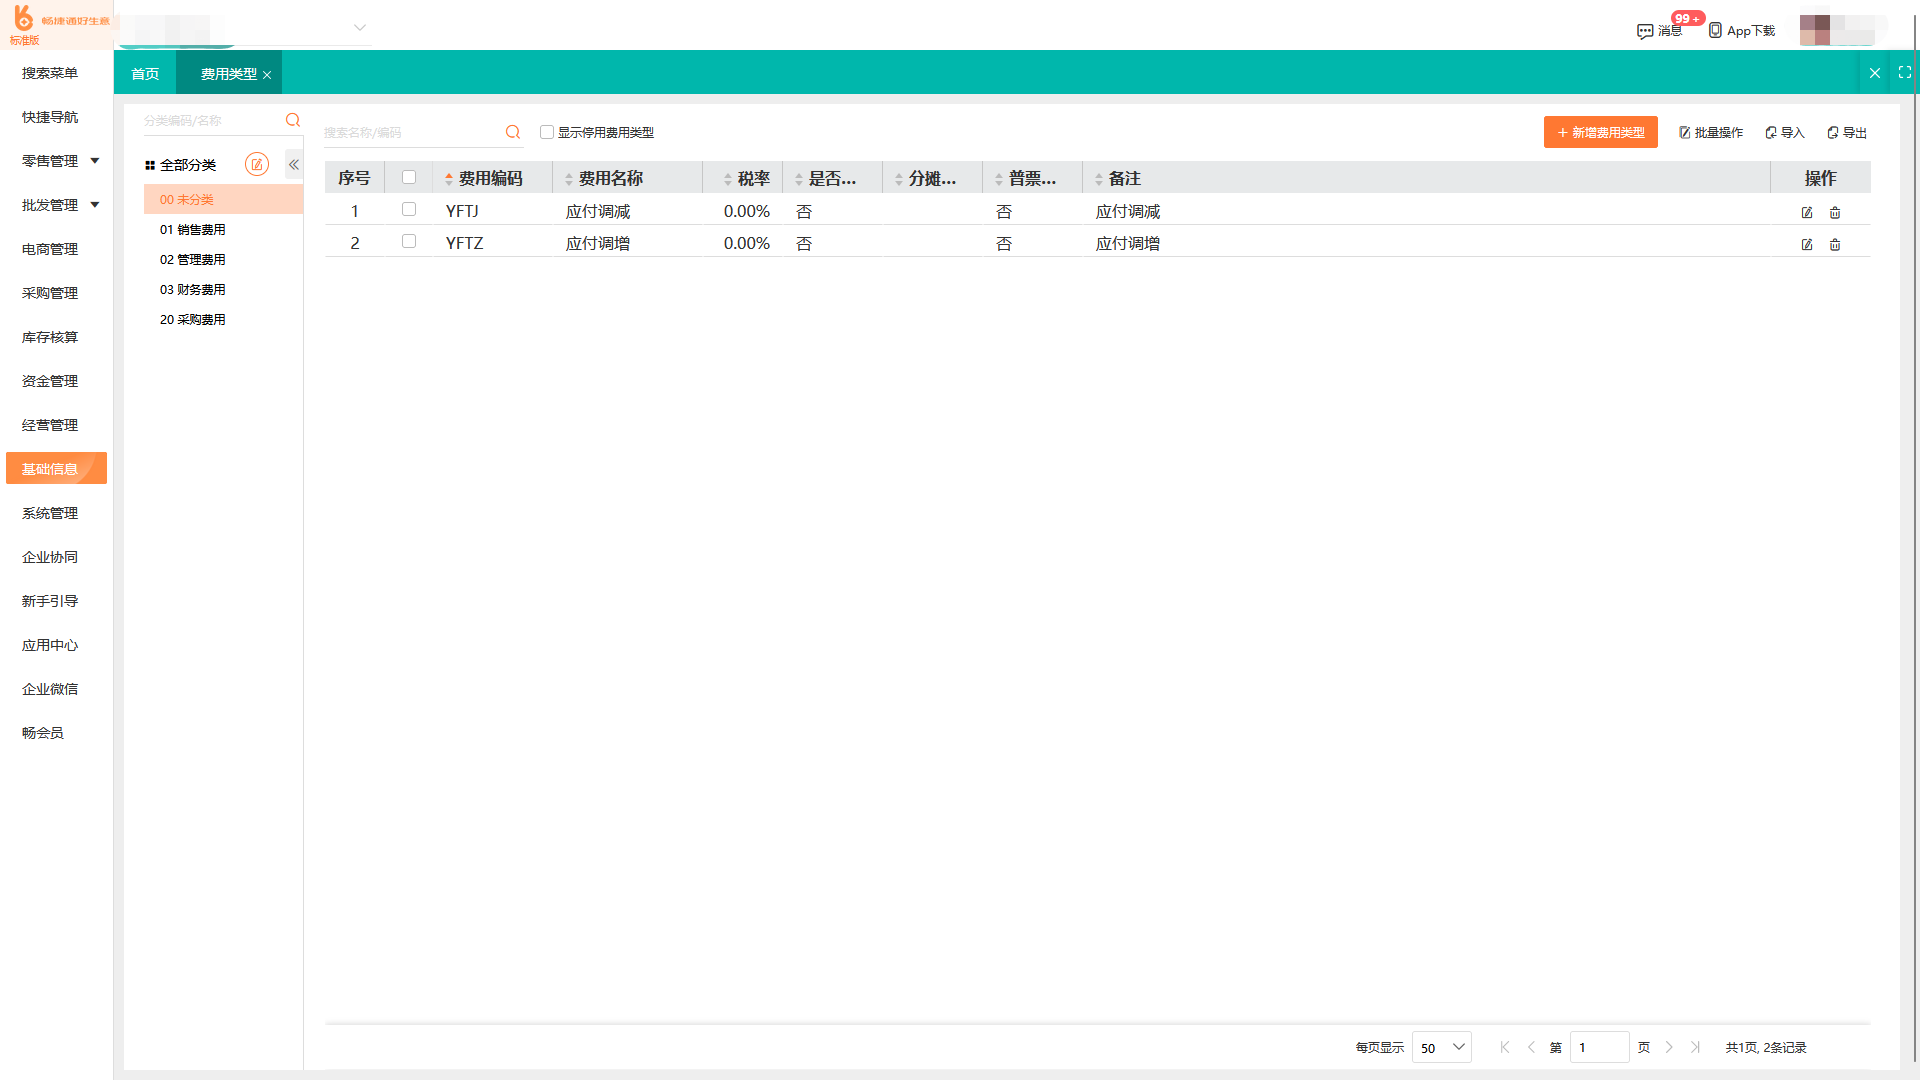The height and width of the screenshot is (1080, 1920).
Task: Expand the 全部分类 tree node
Action: pyautogui.click(x=149, y=165)
